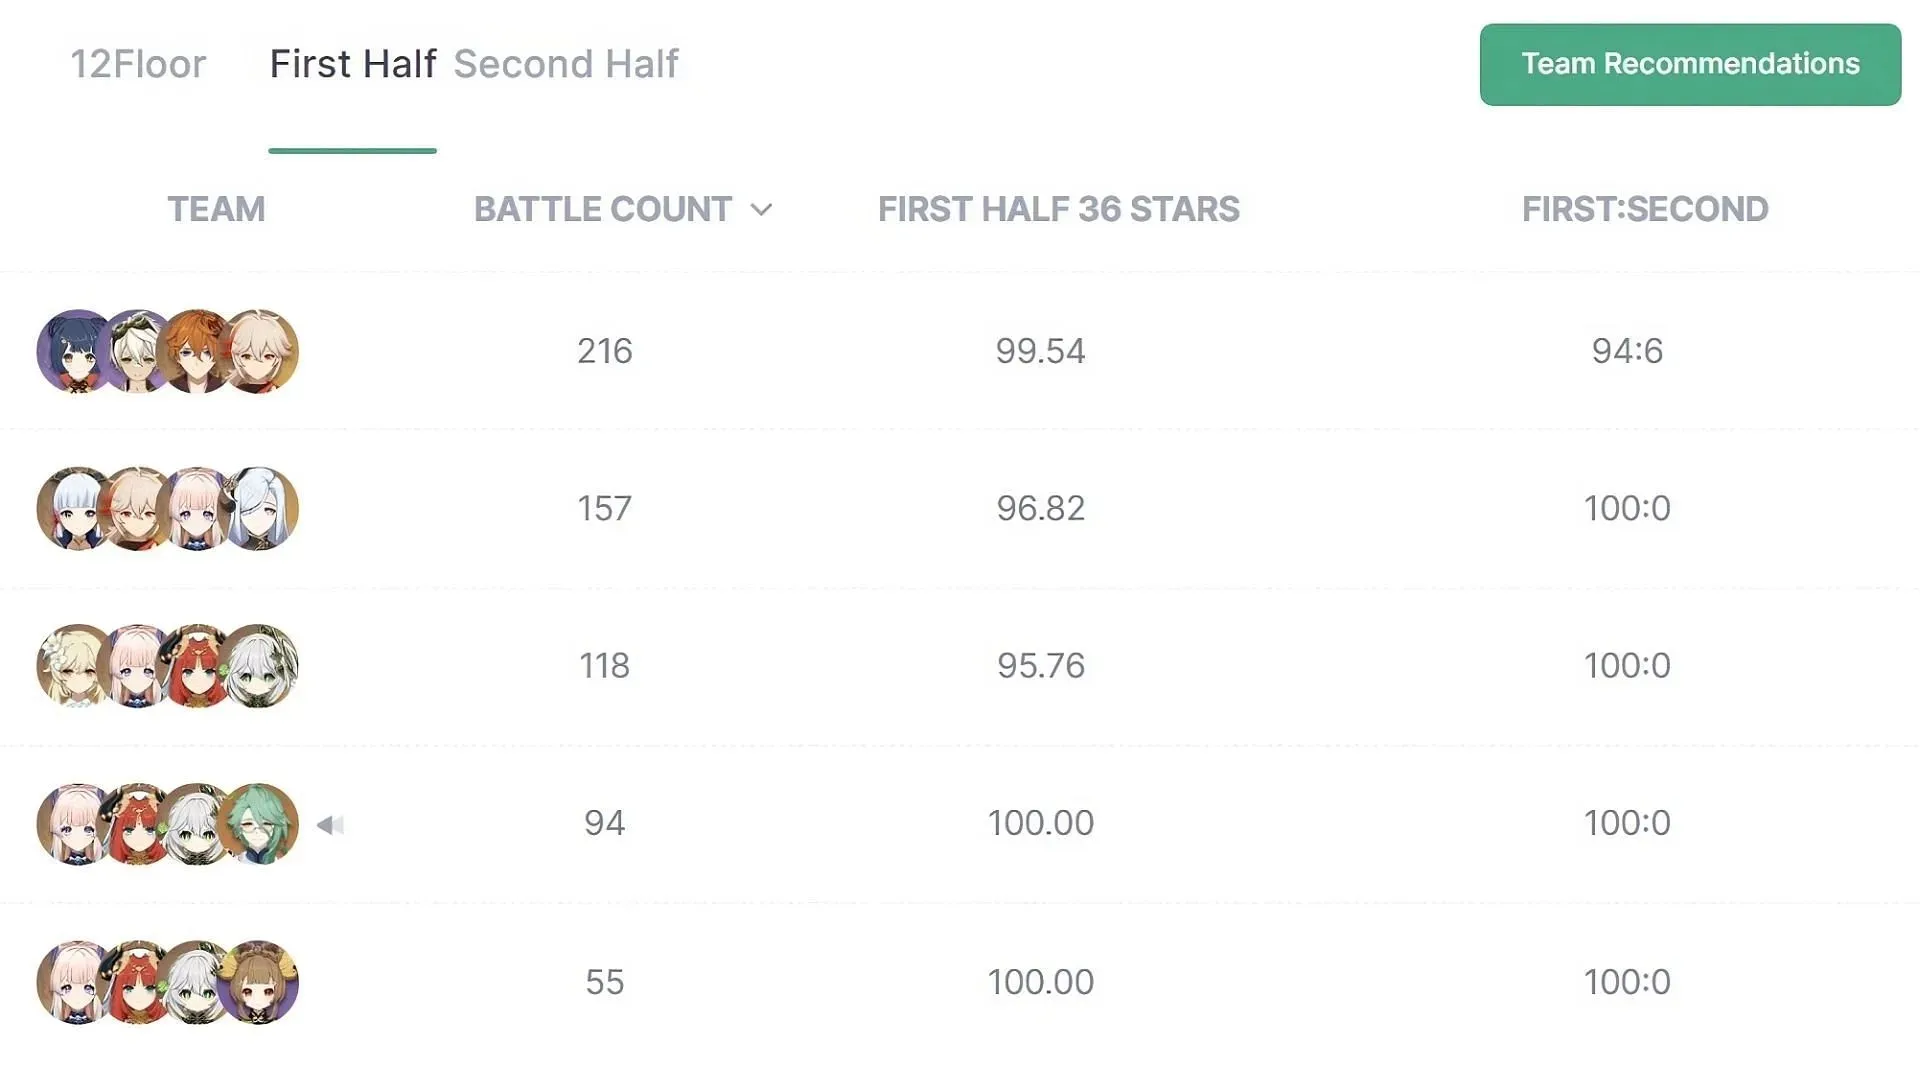
Task: Toggle visibility of fourth row team
Action: 331,823
